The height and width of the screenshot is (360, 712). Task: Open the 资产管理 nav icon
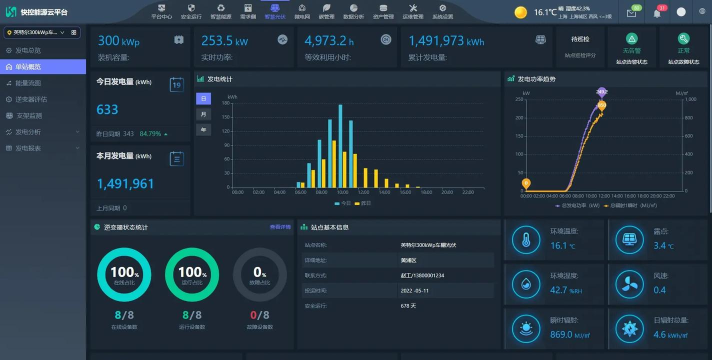coord(383,8)
